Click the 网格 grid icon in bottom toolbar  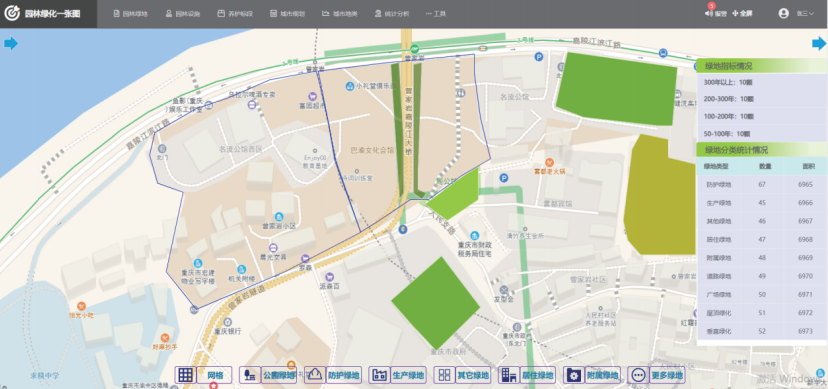(x=185, y=375)
